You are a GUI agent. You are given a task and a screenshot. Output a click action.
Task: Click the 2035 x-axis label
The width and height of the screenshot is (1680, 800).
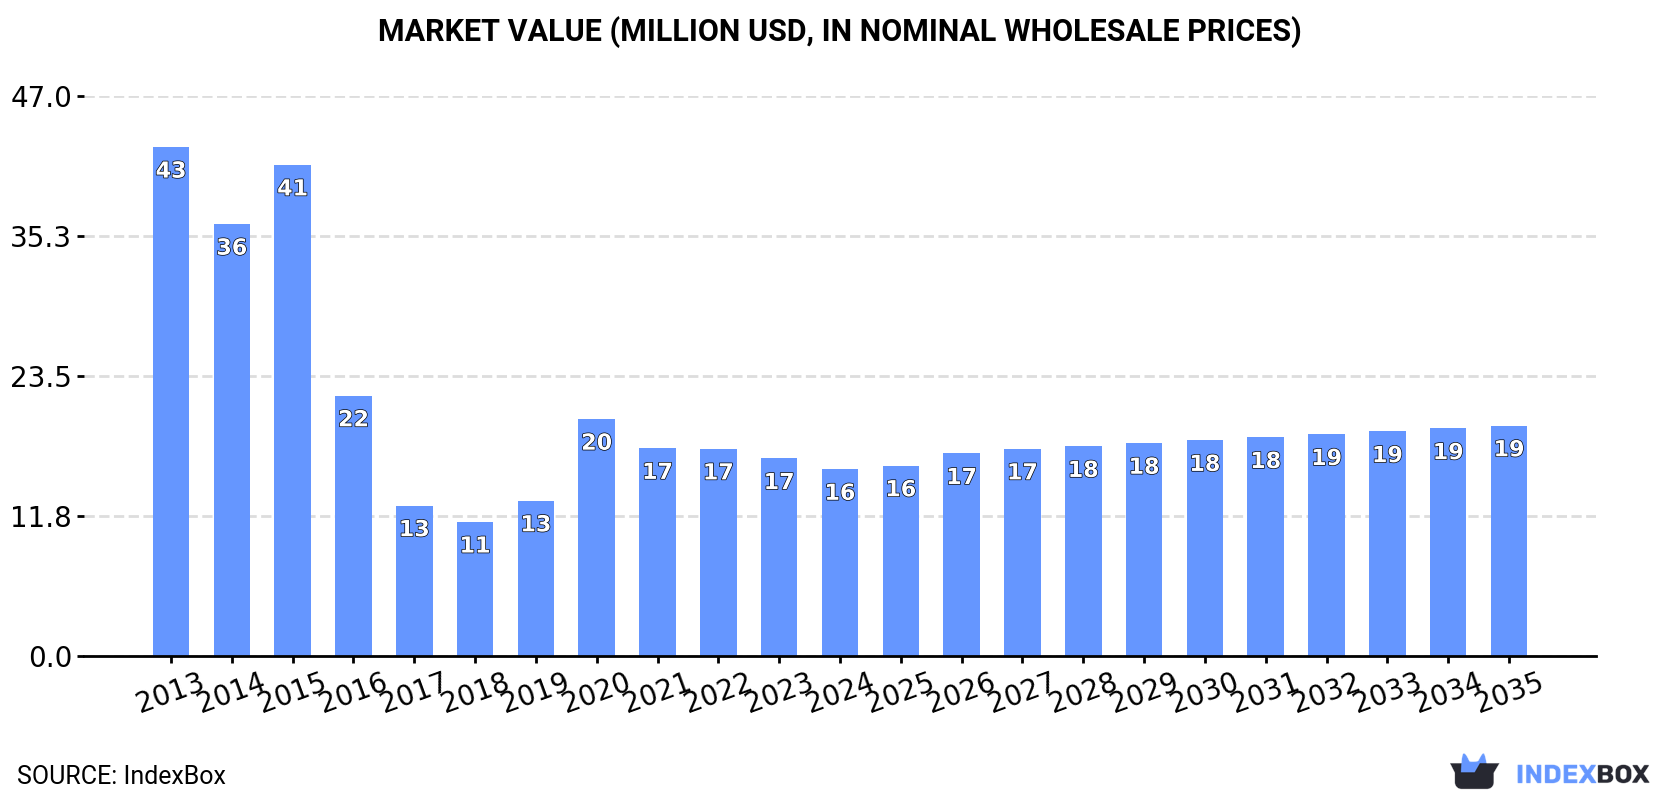(x=1509, y=692)
